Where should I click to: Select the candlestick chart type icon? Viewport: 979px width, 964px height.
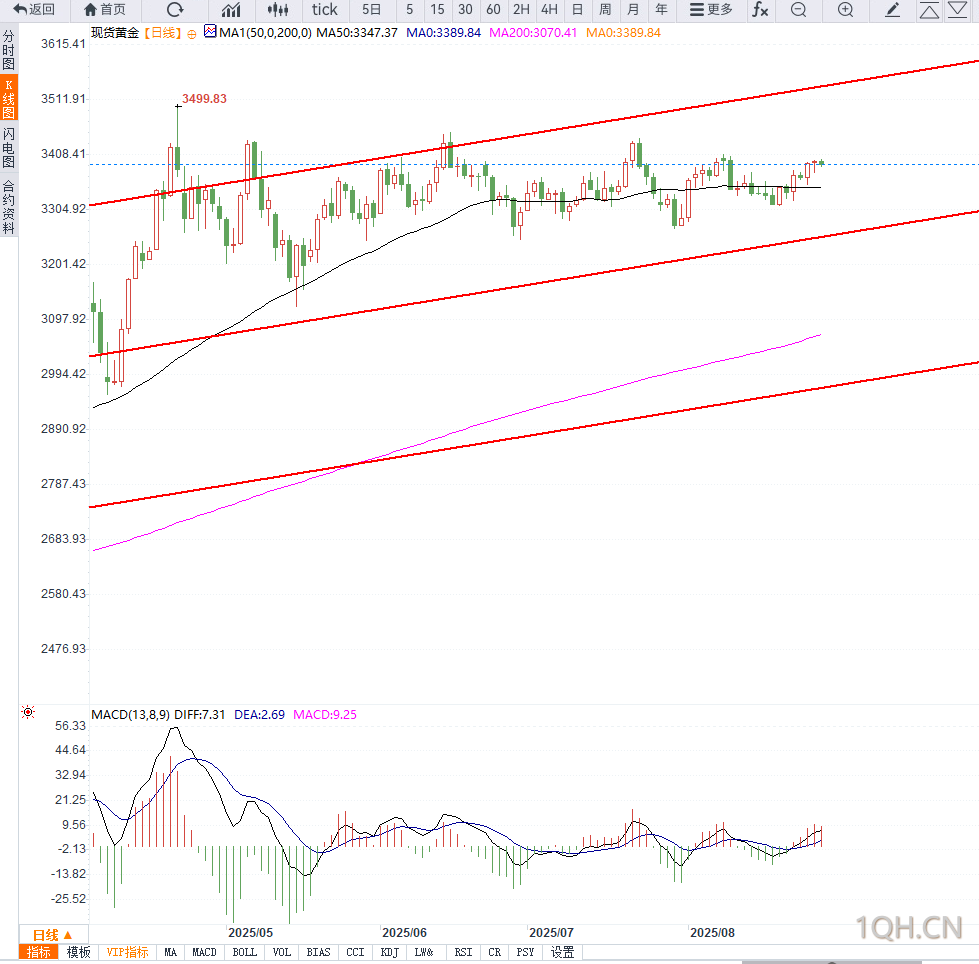point(279,10)
